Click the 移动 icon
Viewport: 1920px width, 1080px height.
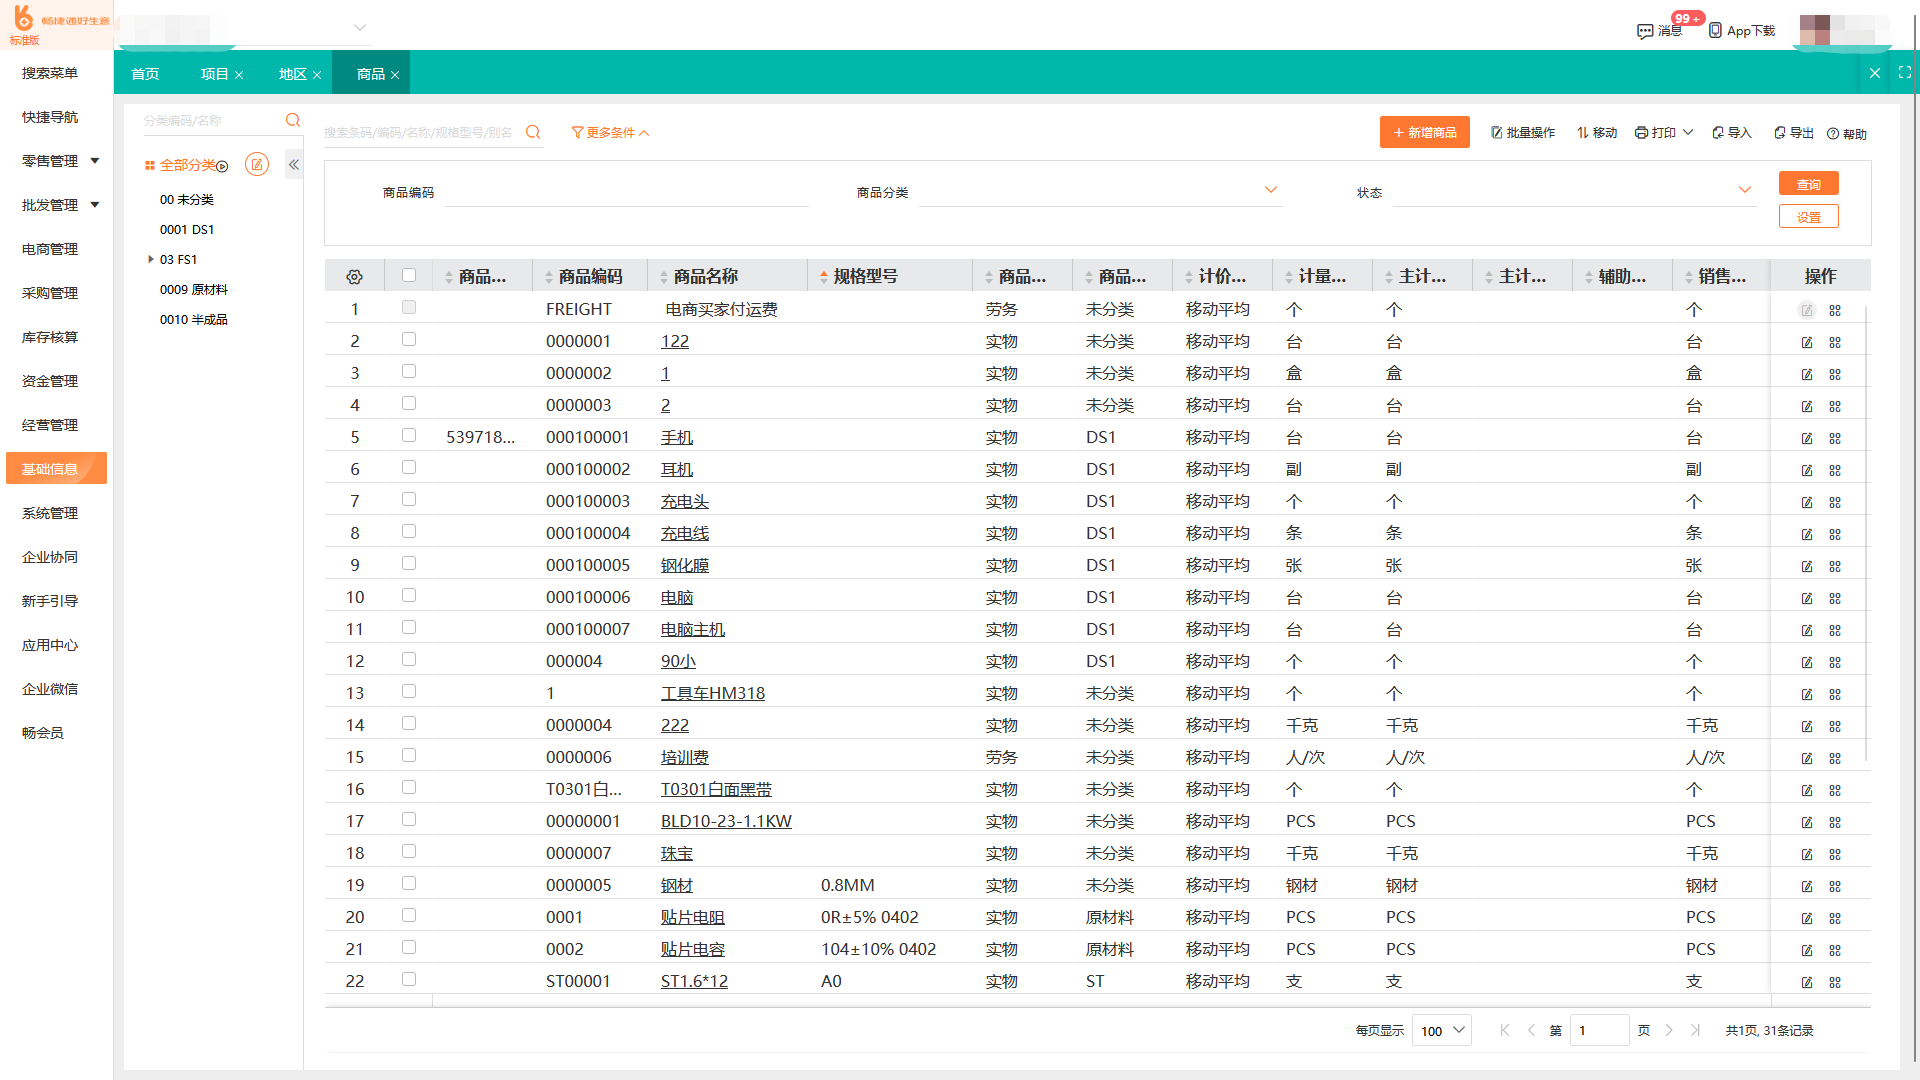point(1578,132)
